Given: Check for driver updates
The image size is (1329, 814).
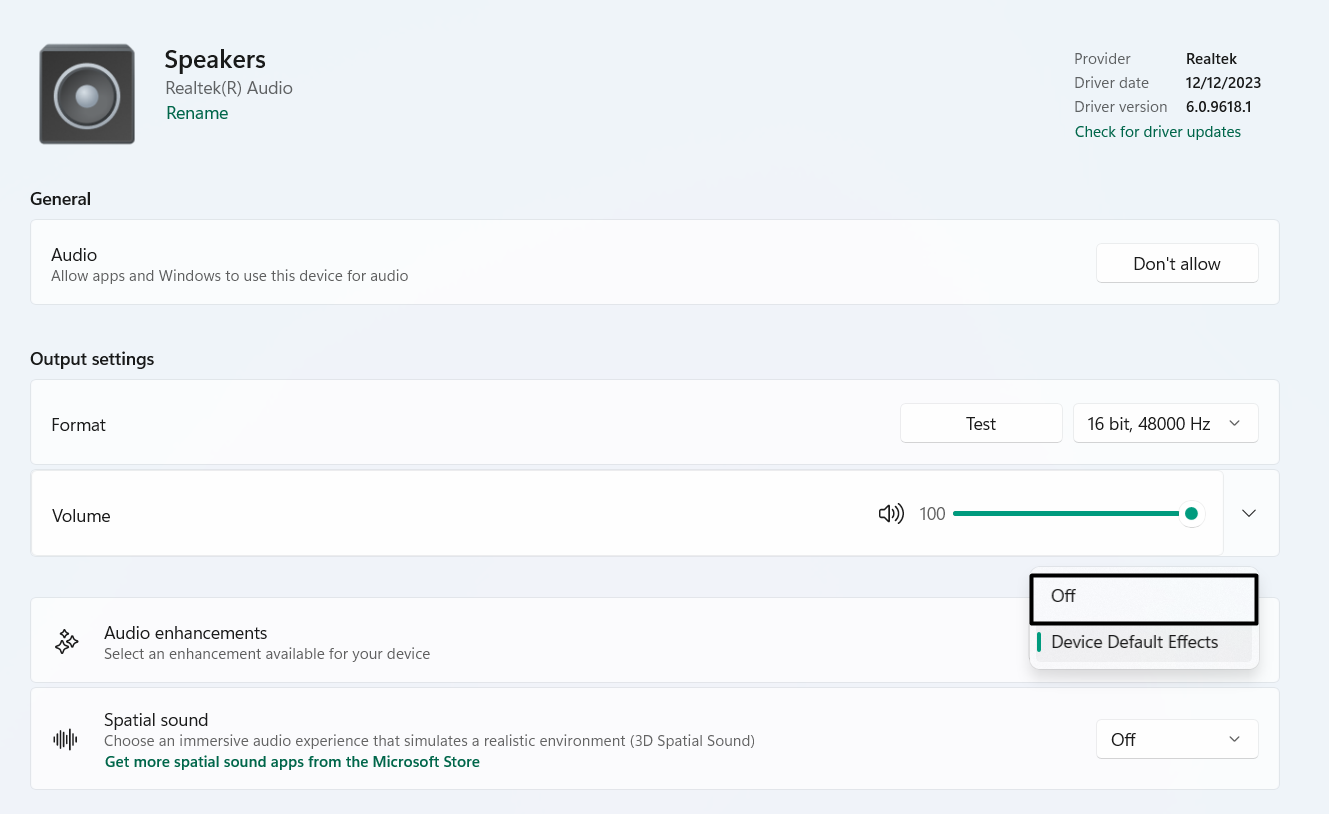Looking at the screenshot, I should 1157,132.
